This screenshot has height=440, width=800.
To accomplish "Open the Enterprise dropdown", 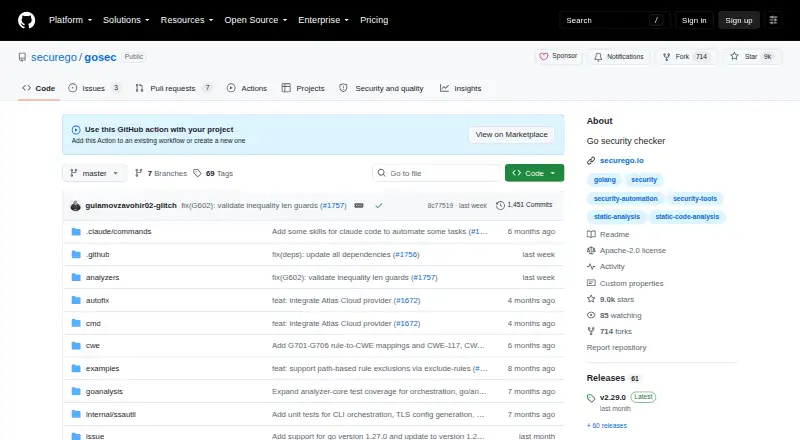I will pyautogui.click(x=323, y=20).
